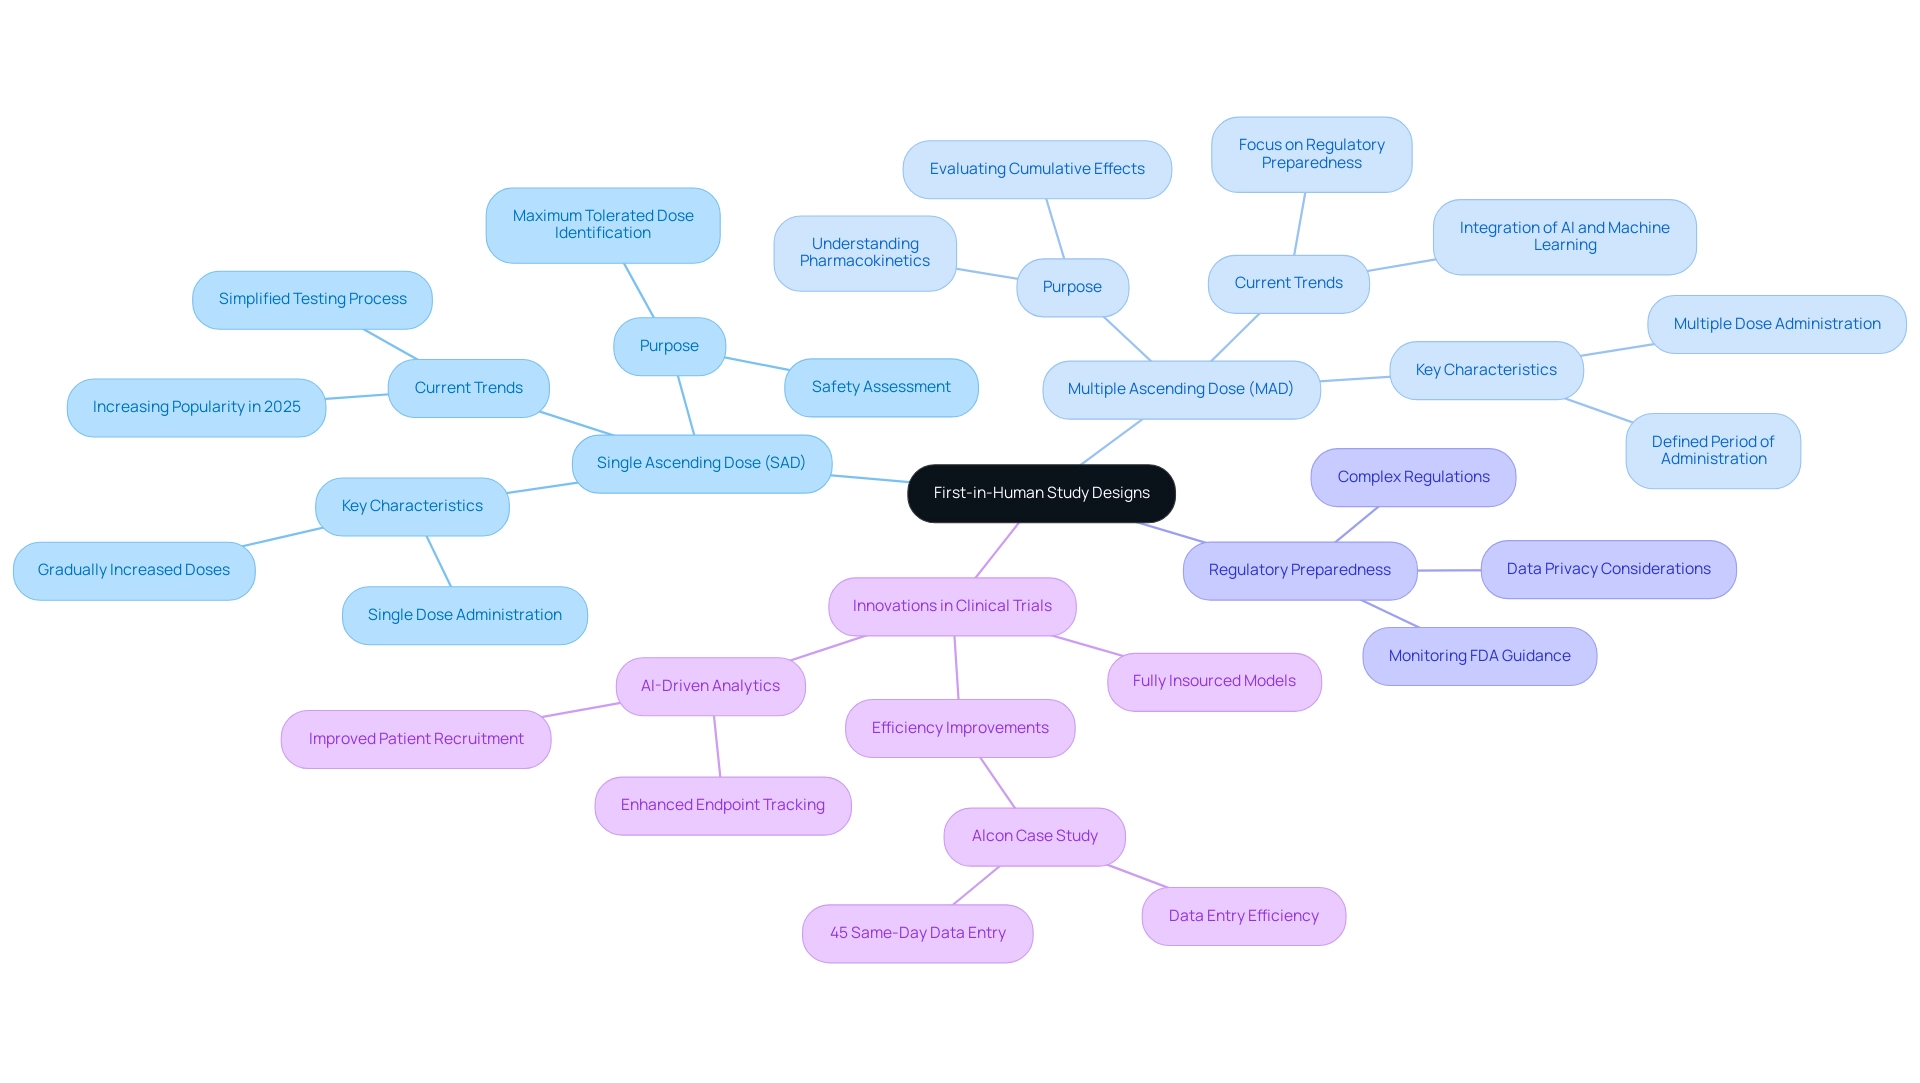Click the Efficiency Improvements node

coord(960,727)
